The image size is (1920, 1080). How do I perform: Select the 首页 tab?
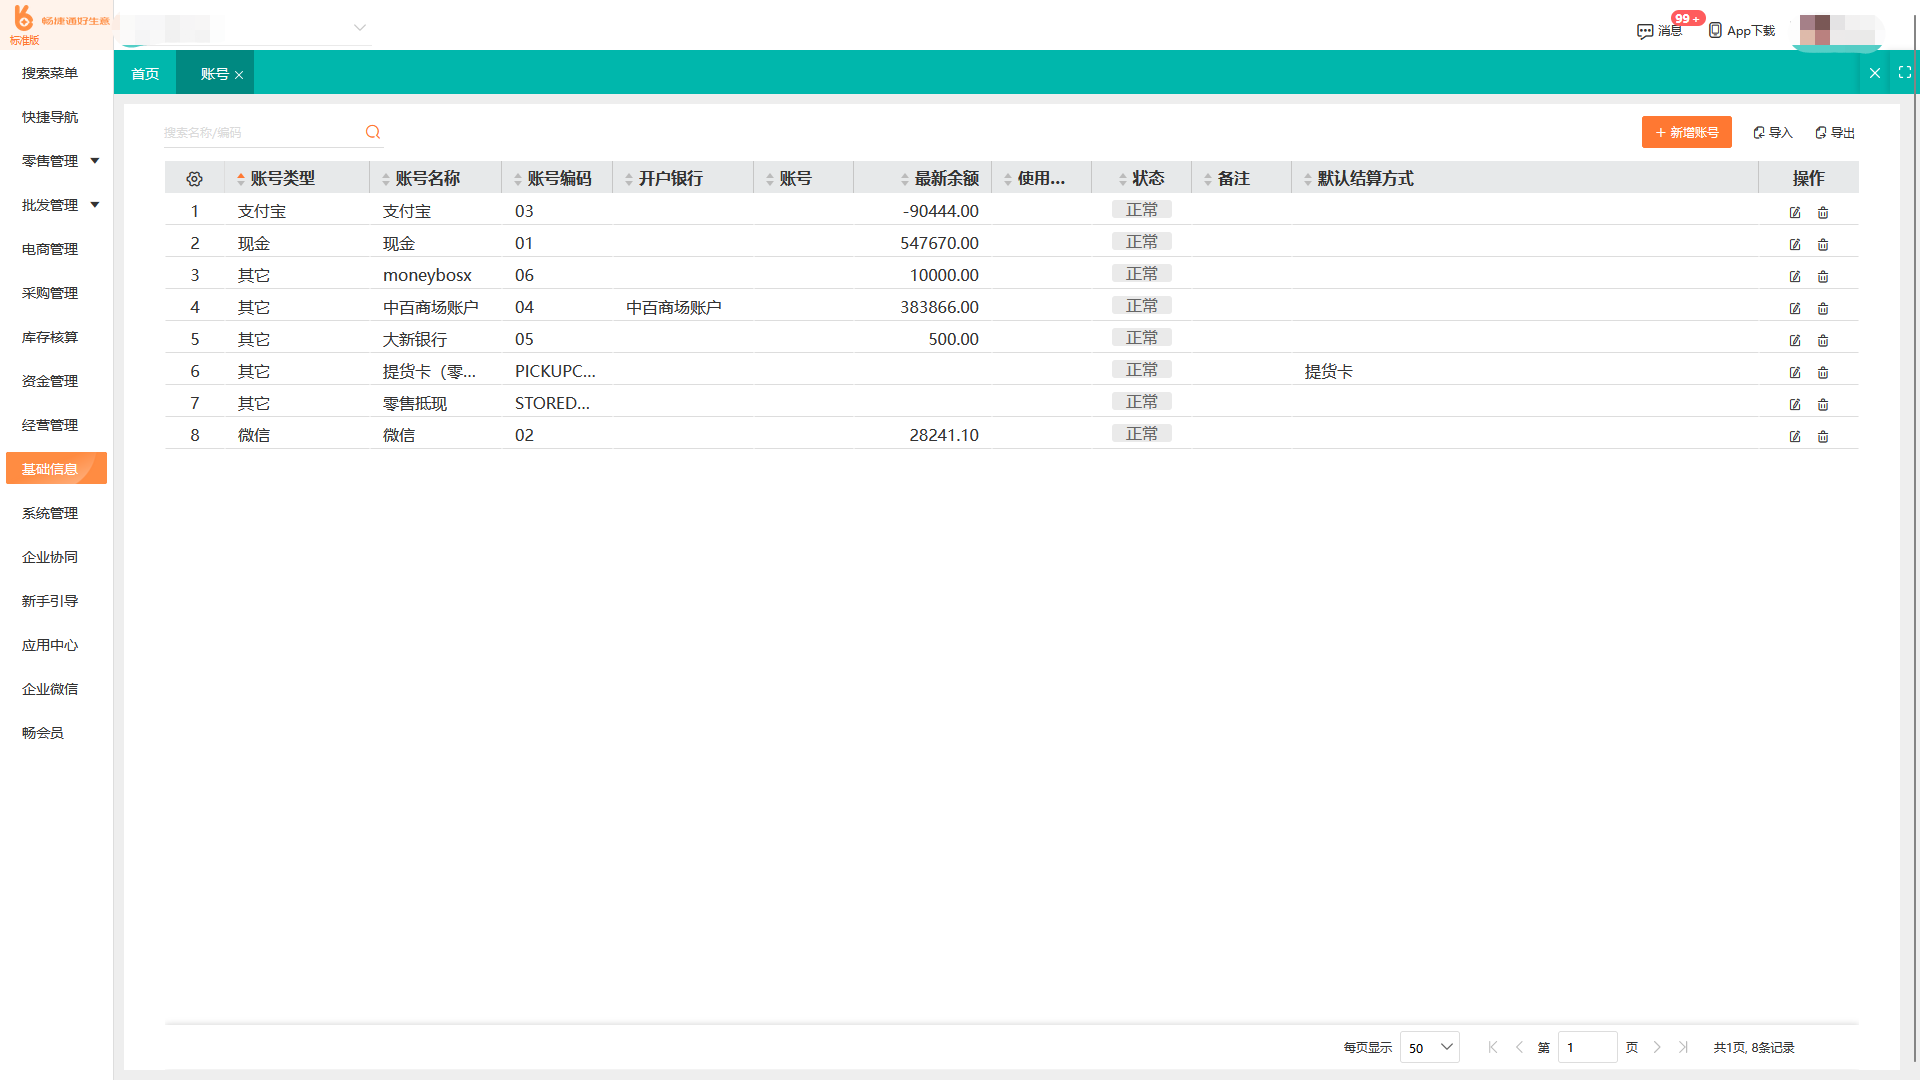coord(146,73)
